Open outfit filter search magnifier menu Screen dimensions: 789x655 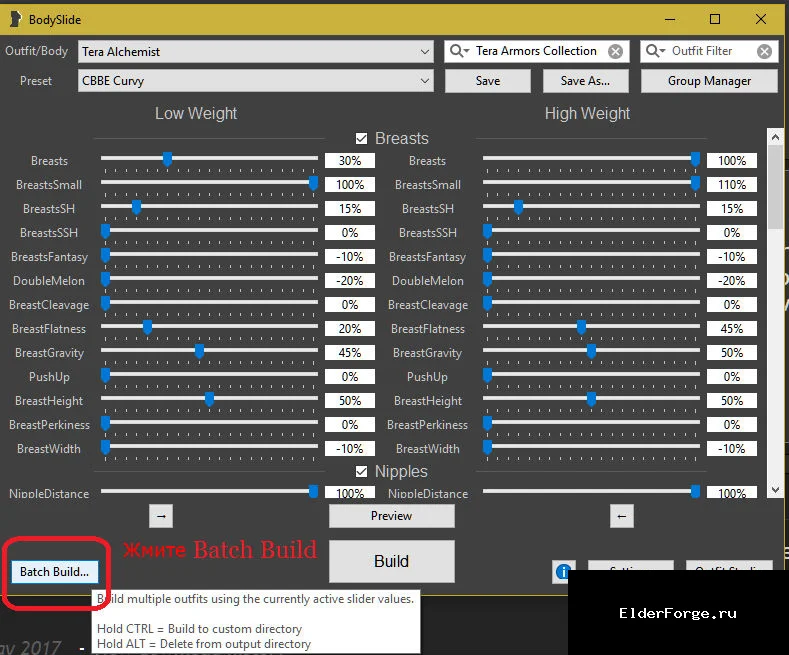655,51
